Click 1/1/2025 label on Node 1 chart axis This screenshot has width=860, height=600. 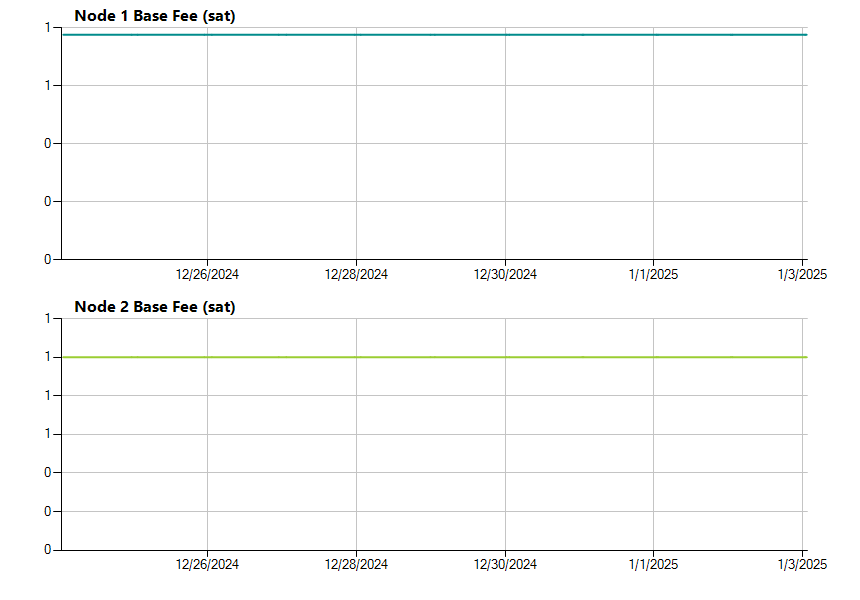tap(653, 274)
